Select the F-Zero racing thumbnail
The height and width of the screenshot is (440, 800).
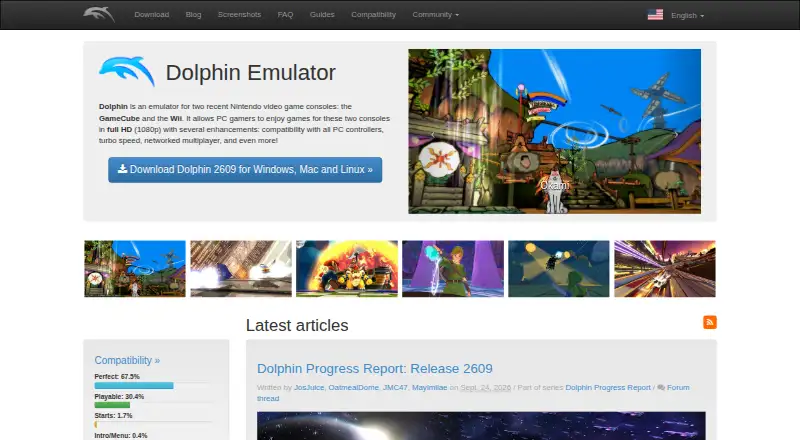pyautogui.click(x=665, y=268)
